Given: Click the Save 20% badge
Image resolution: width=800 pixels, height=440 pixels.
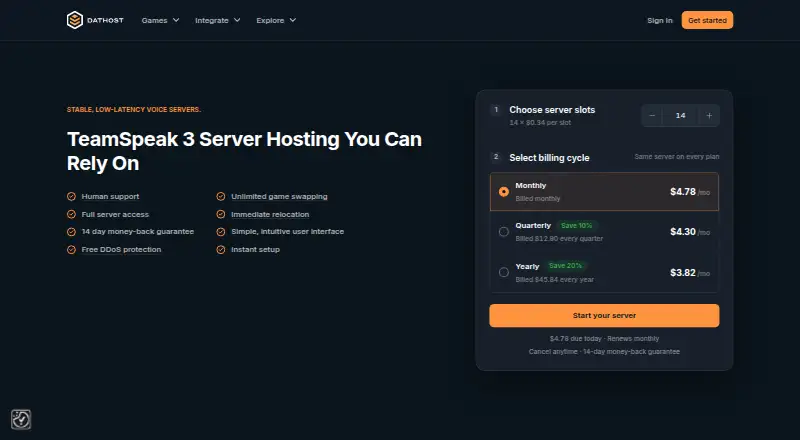Looking at the screenshot, I should tap(565, 266).
